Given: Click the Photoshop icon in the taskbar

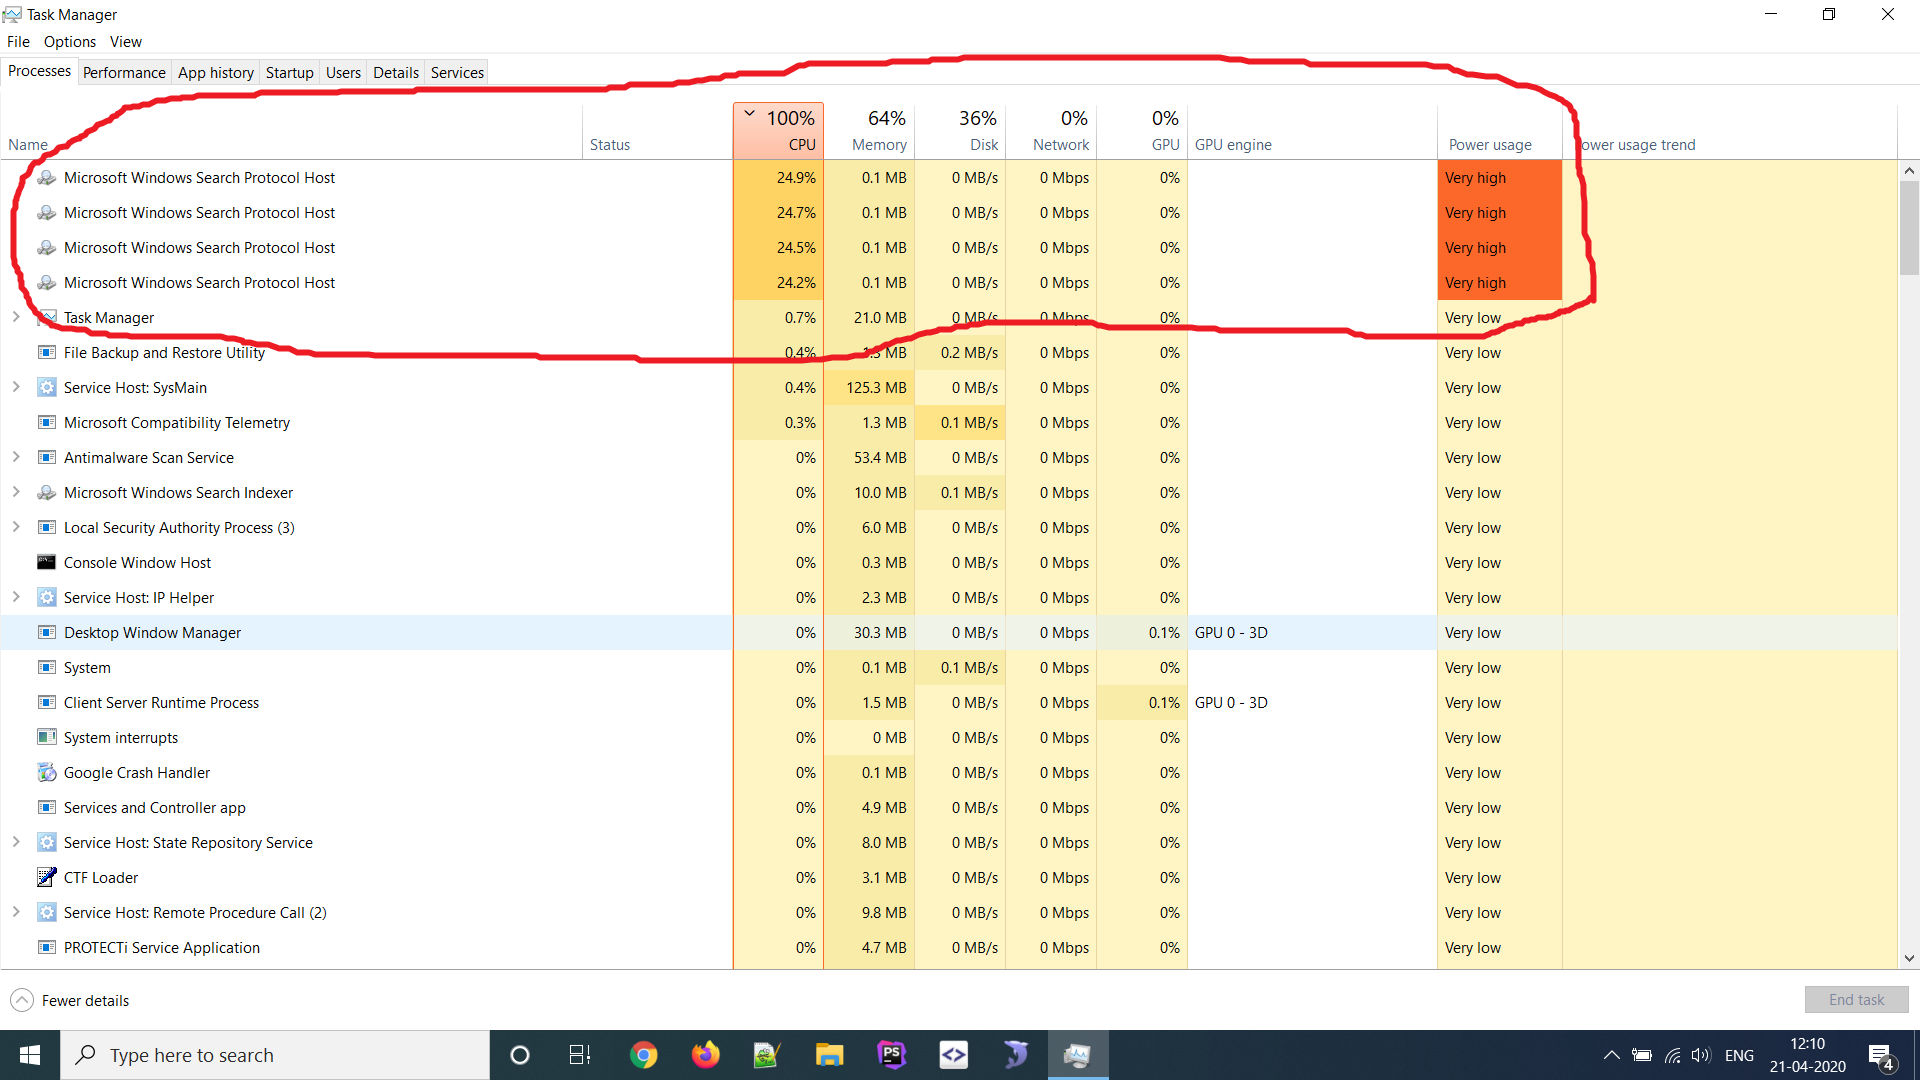Looking at the screenshot, I should pos(891,1054).
